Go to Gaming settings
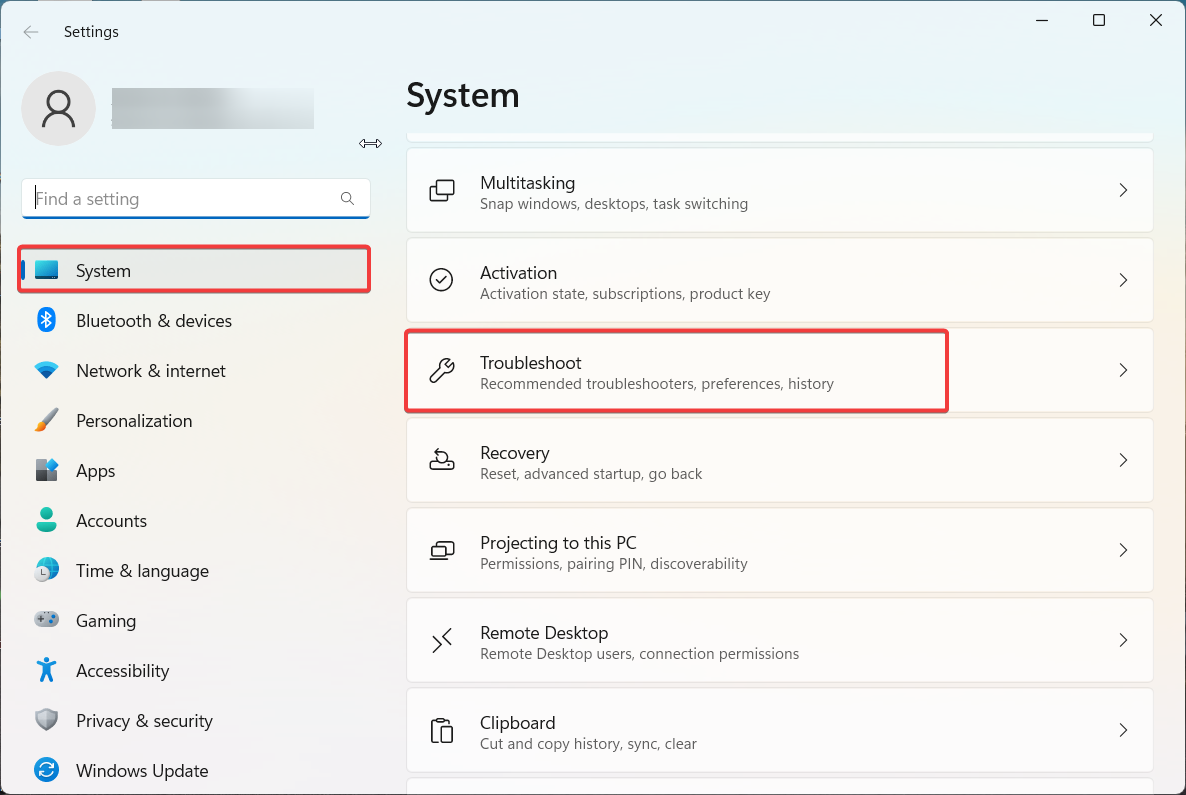The height and width of the screenshot is (795, 1186). (194, 620)
